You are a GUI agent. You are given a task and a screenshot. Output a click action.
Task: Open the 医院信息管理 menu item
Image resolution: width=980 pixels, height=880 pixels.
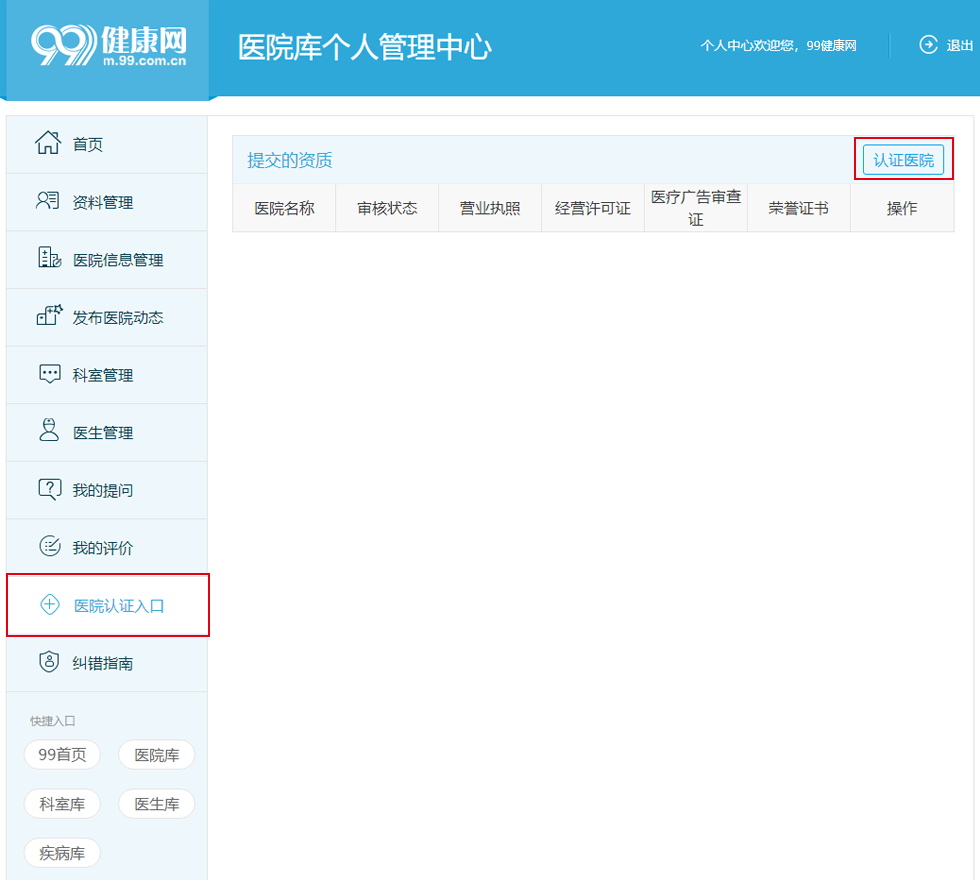118,260
